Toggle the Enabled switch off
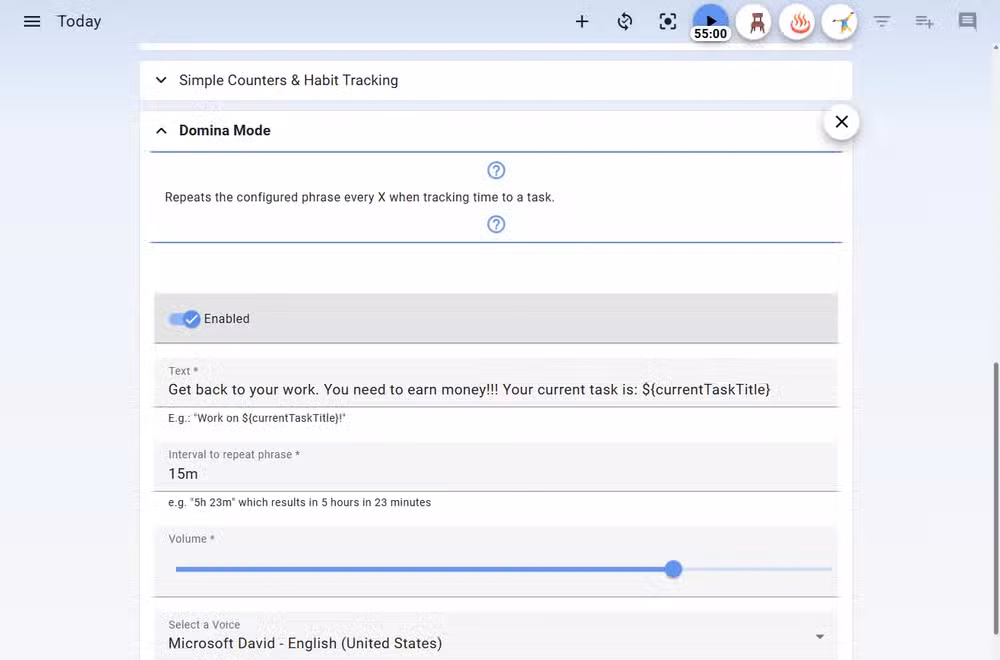Image resolution: width=1000 pixels, height=660 pixels. tap(184, 319)
